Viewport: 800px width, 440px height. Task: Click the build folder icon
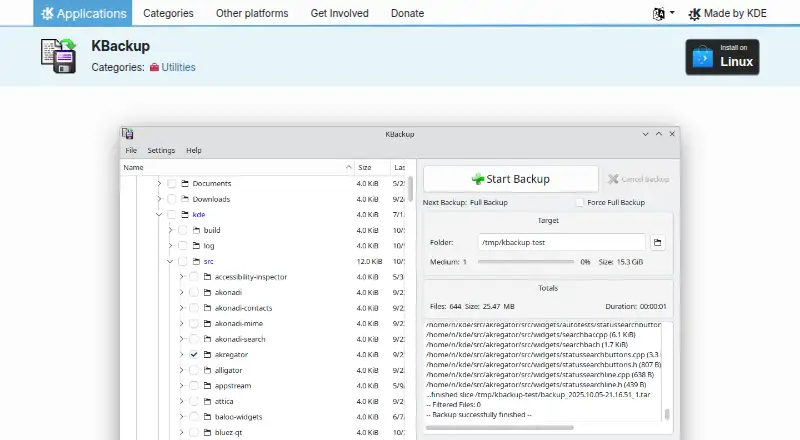(196, 230)
